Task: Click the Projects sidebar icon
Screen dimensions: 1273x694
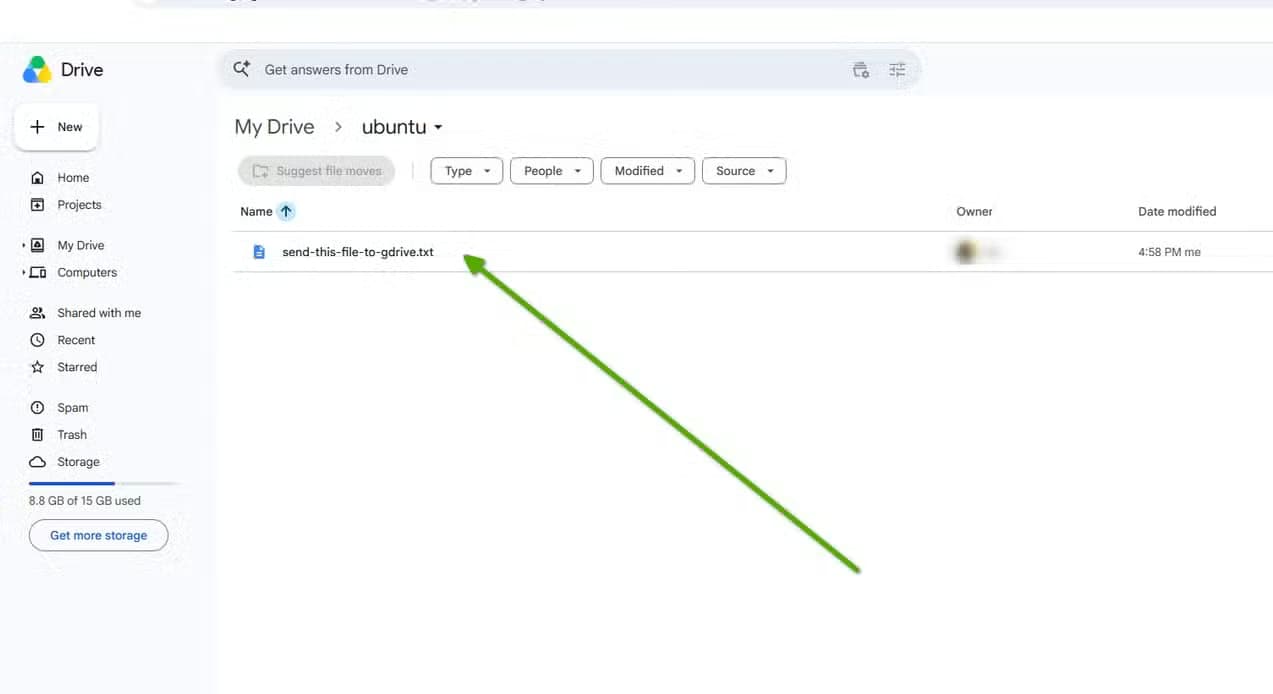Action: 38,205
